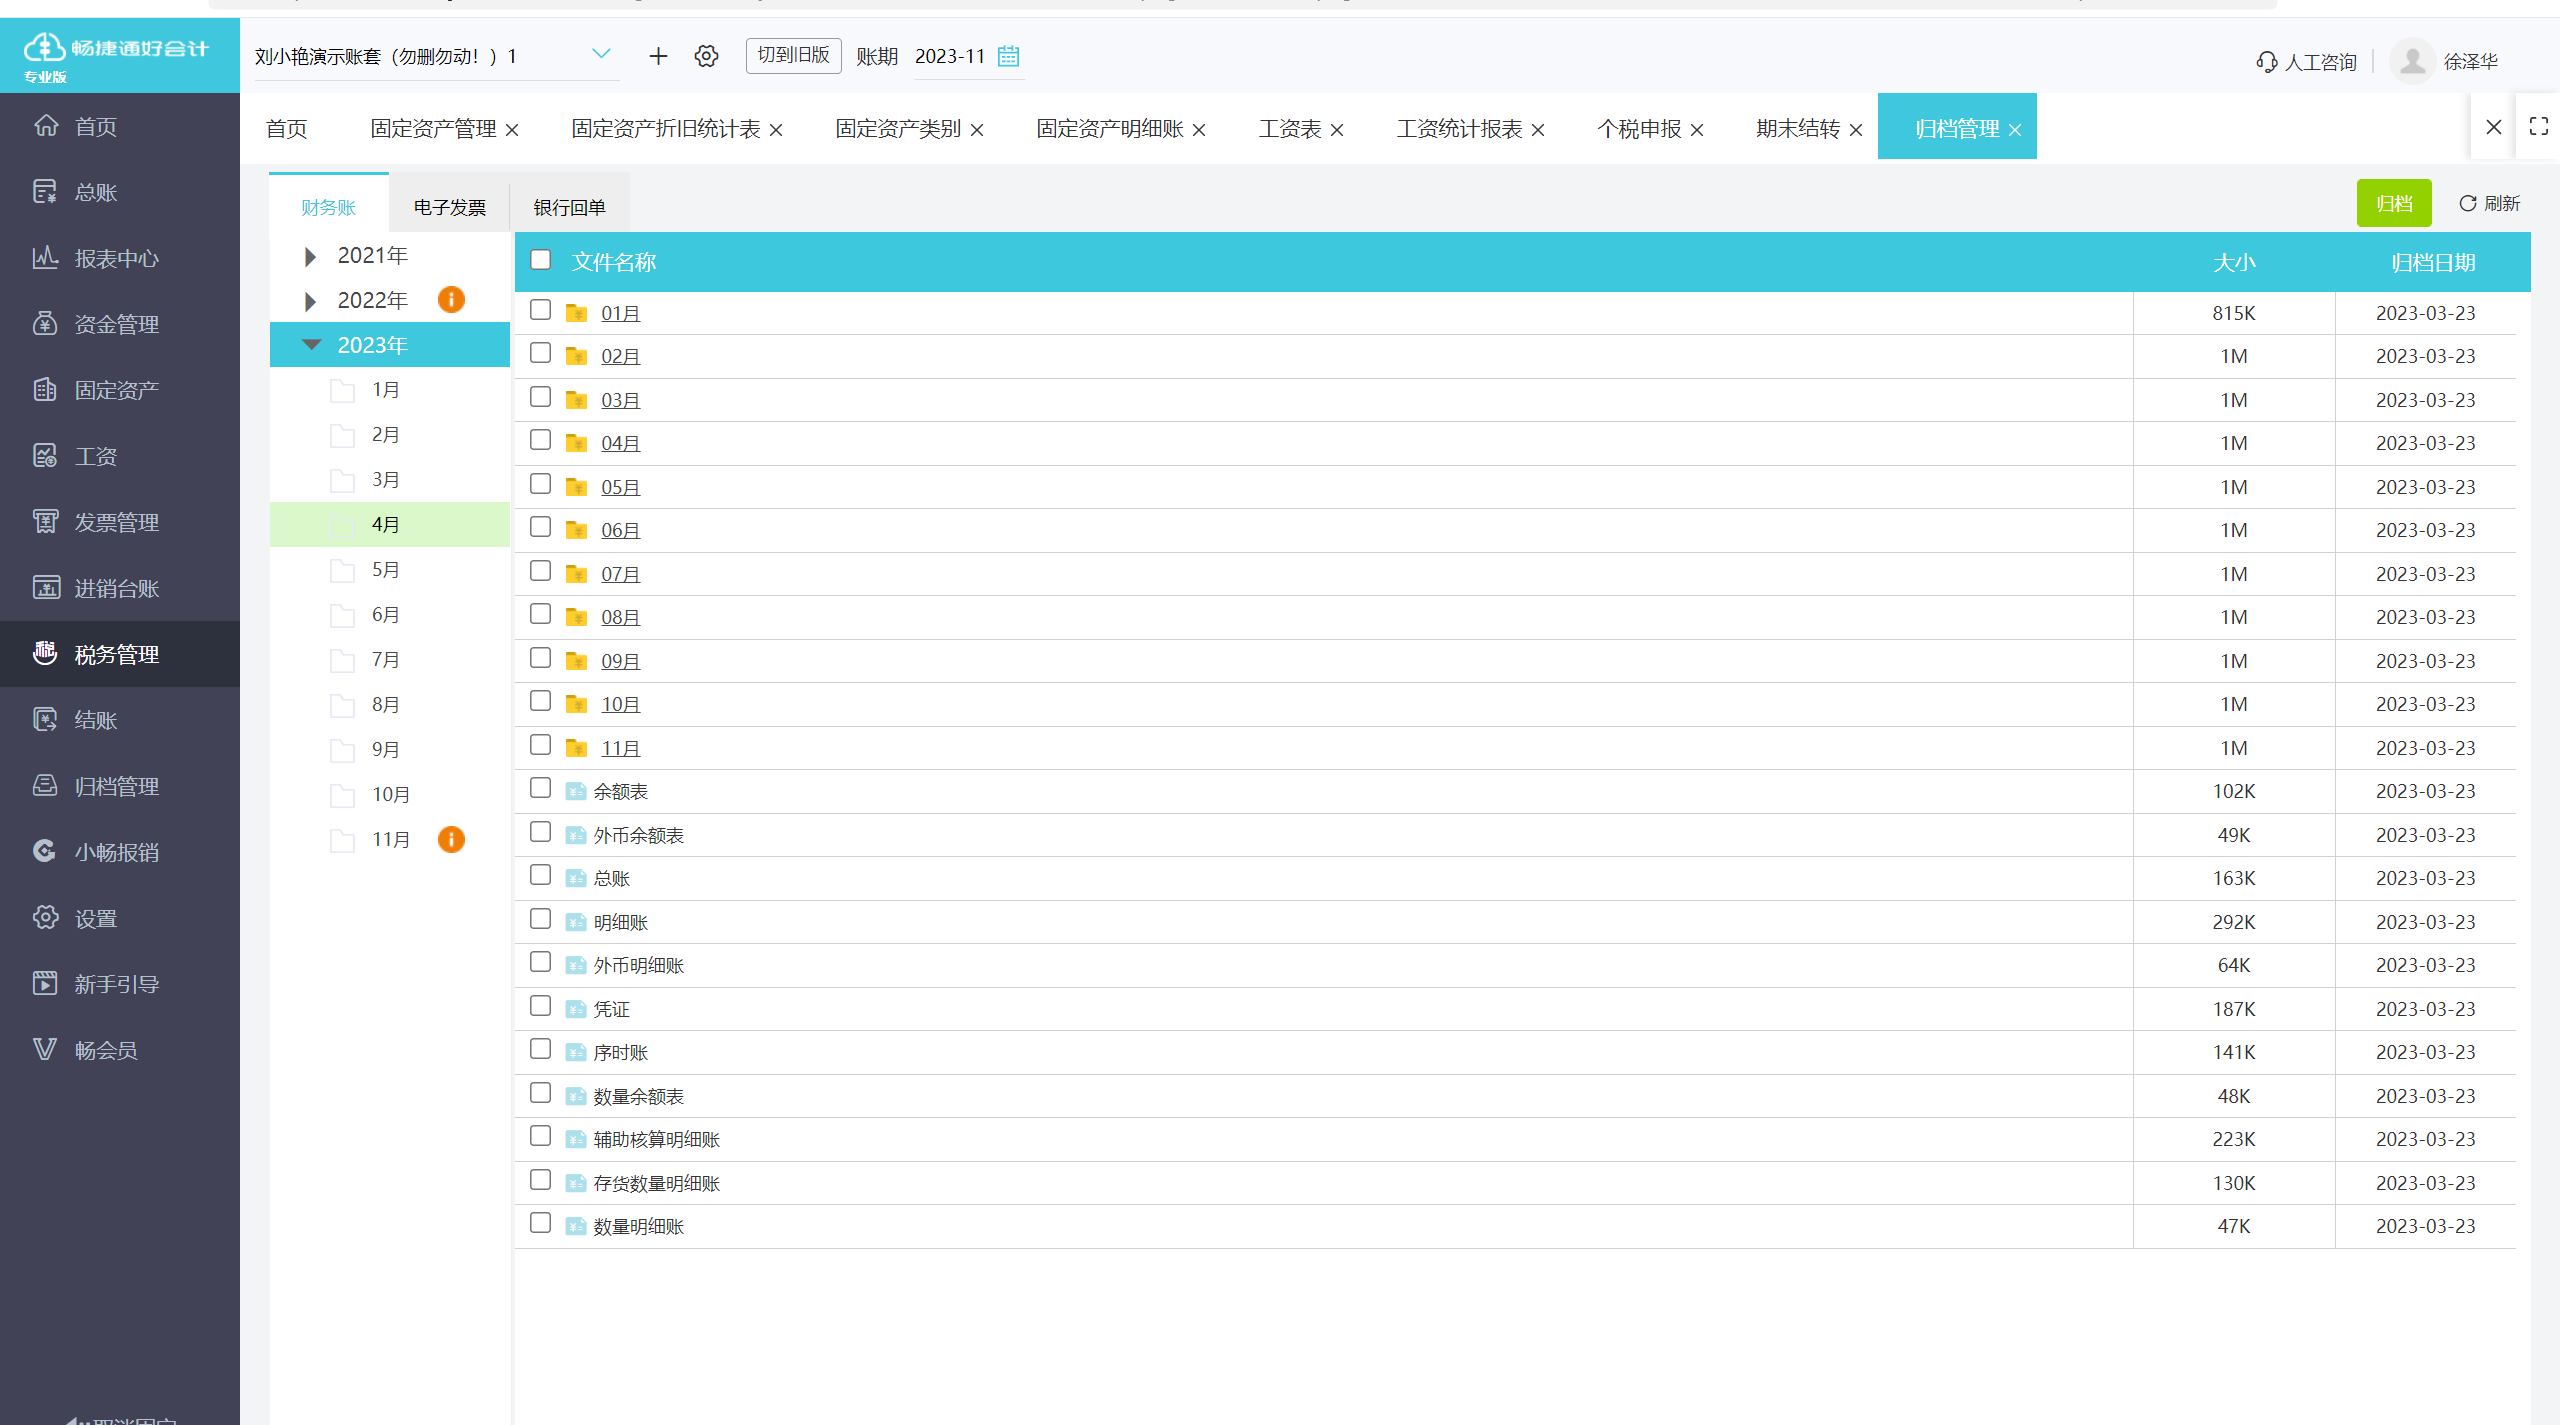Toggle checkbox next to 凭证 file

point(542,1007)
